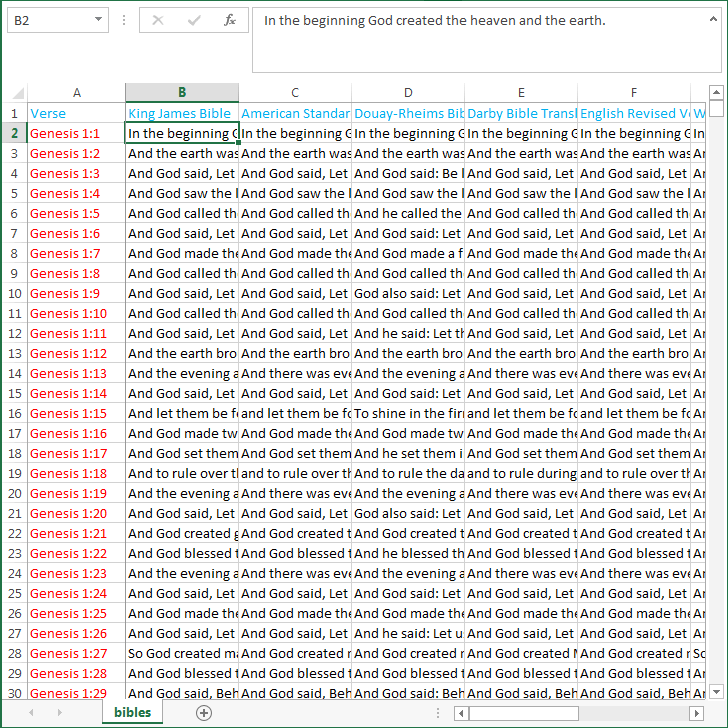Click the Insert Function fx icon
This screenshot has height=728, width=728.
(229, 20)
